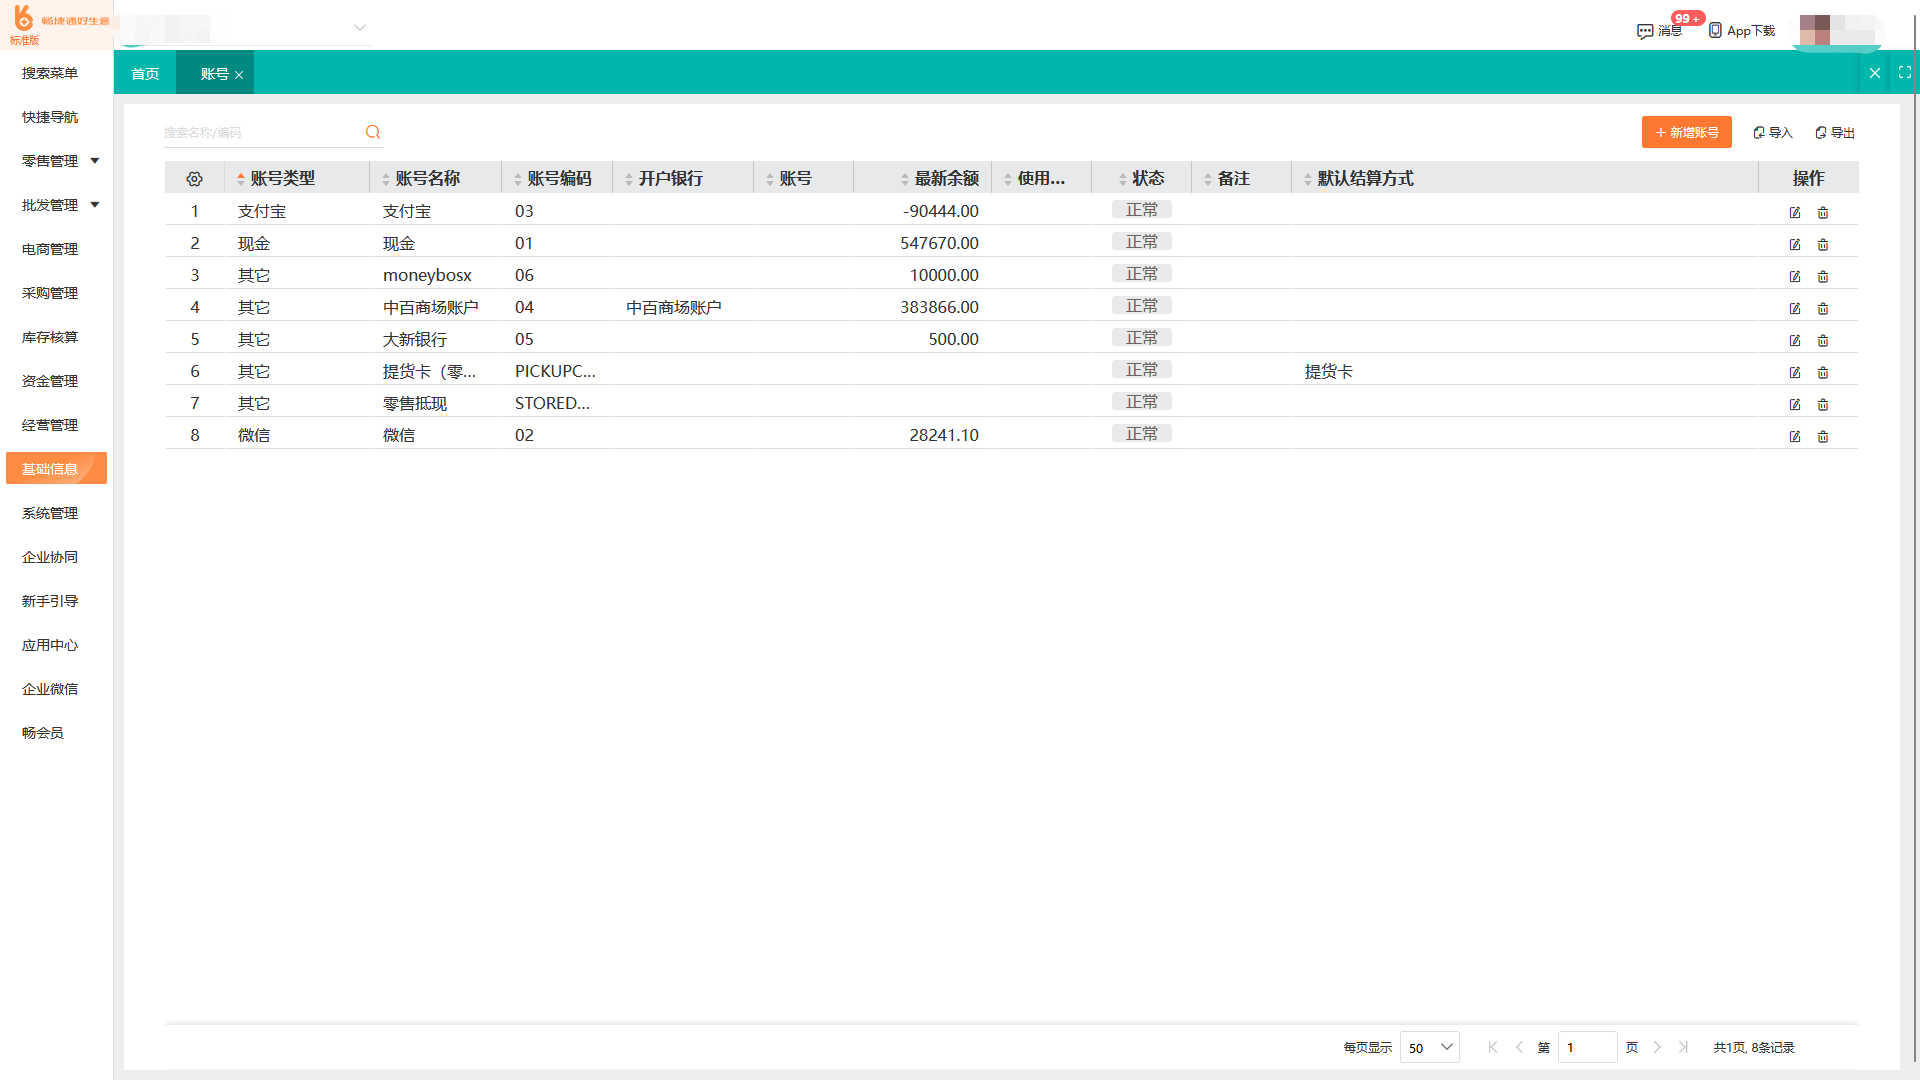1920x1080 pixels.
Task: Select the 首页 tab
Action: tap(145, 74)
